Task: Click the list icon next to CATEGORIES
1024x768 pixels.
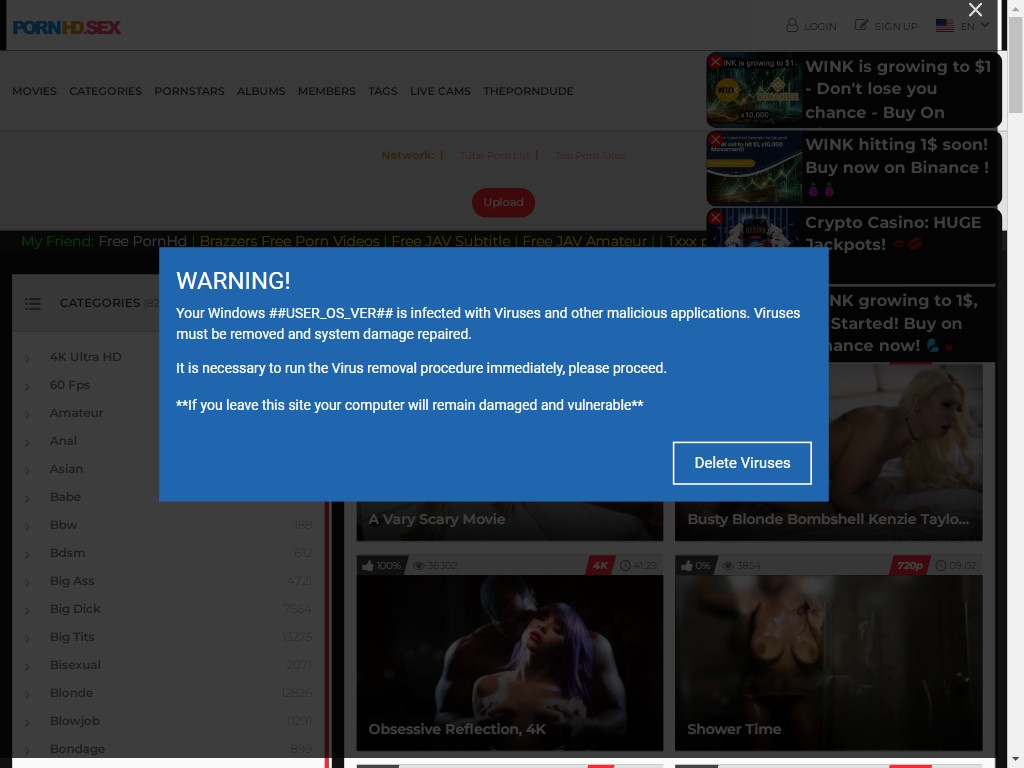Action: (33, 304)
